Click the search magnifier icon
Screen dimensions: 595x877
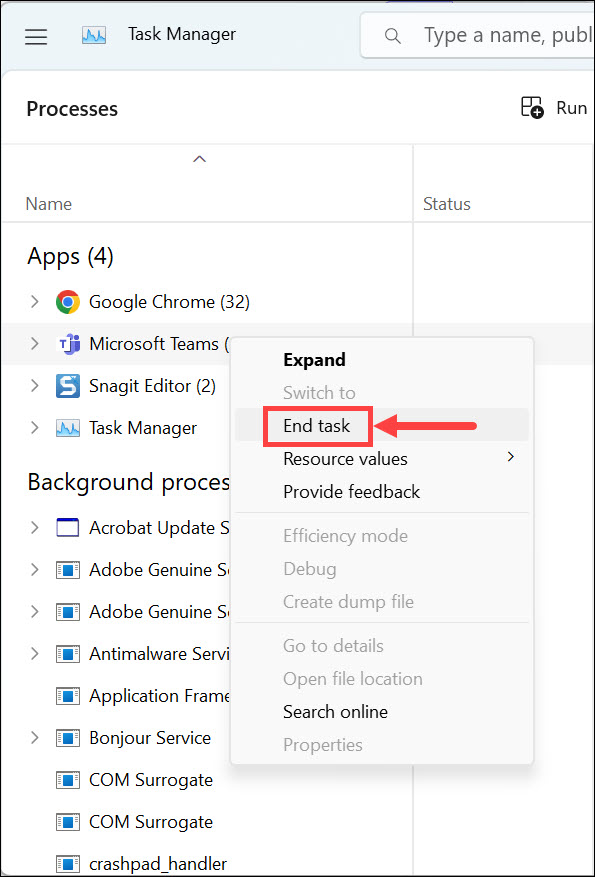(393, 36)
